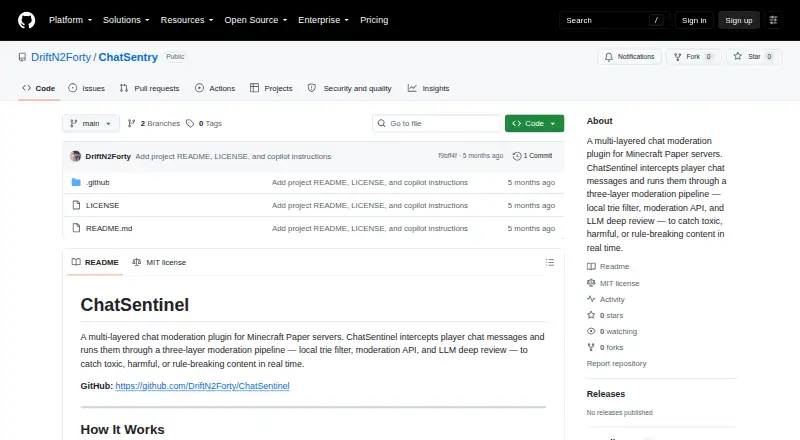Open the .github folder name

pos(97,182)
